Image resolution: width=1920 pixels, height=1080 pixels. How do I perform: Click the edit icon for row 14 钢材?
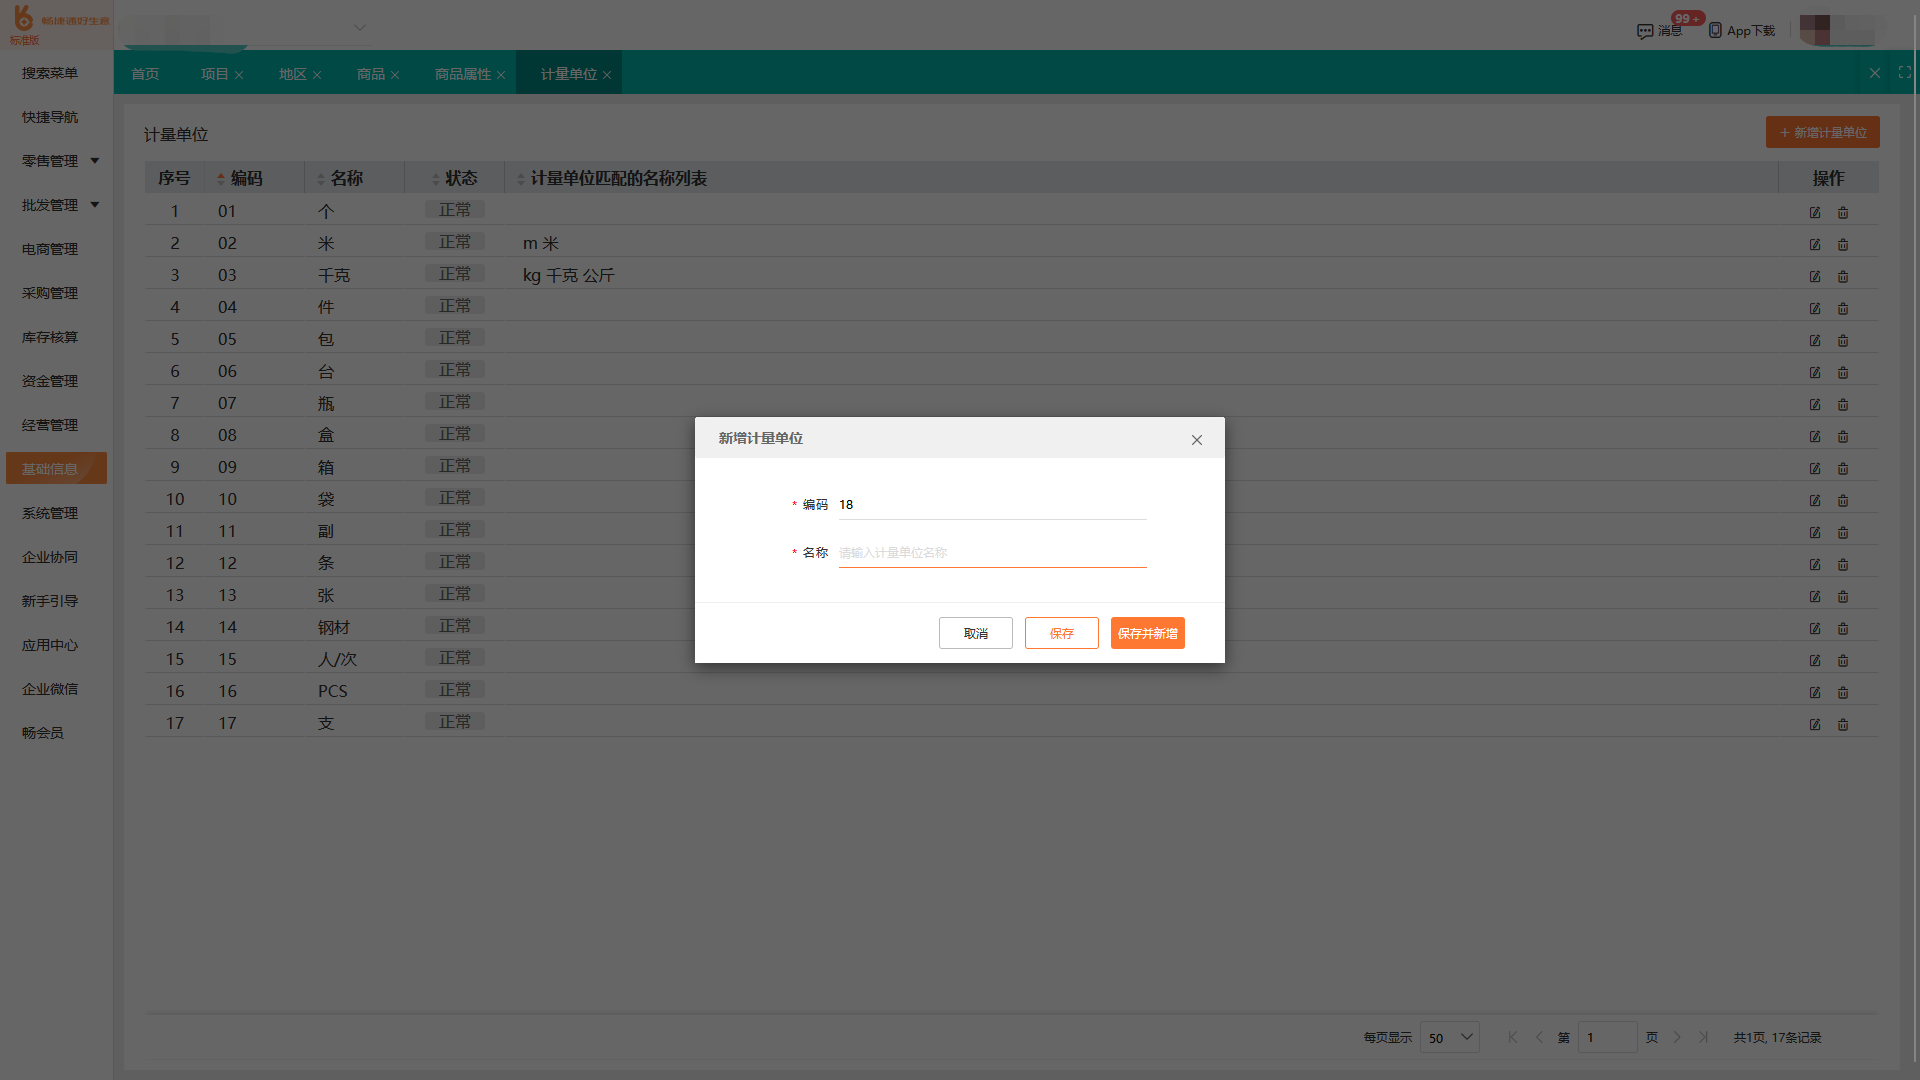pos(1816,628)
